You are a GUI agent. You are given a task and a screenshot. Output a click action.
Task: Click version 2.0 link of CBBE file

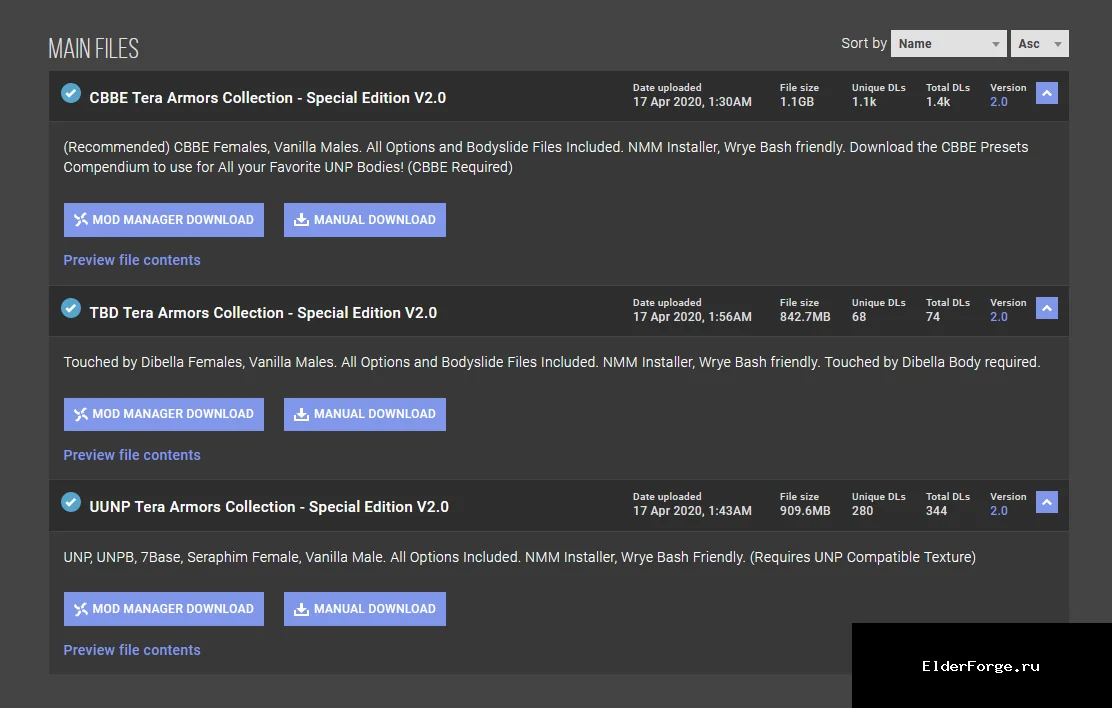pyautogui.click(x=999, y=102)
